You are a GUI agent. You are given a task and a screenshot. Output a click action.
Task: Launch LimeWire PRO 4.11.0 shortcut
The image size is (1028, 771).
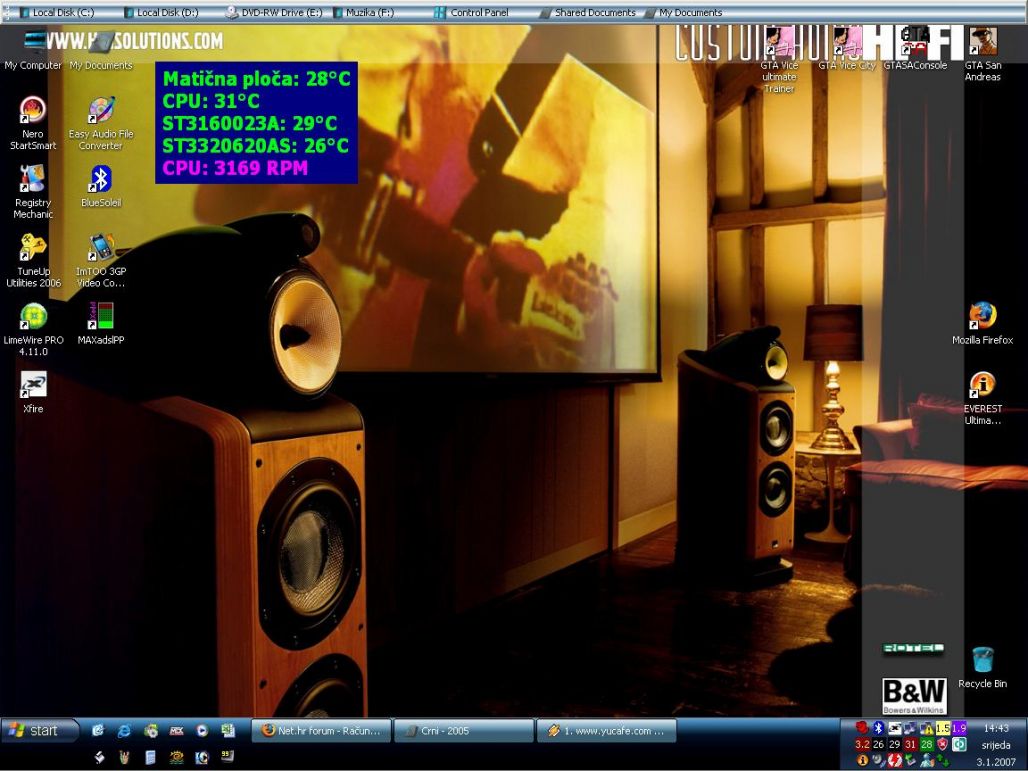coord(33,317)
